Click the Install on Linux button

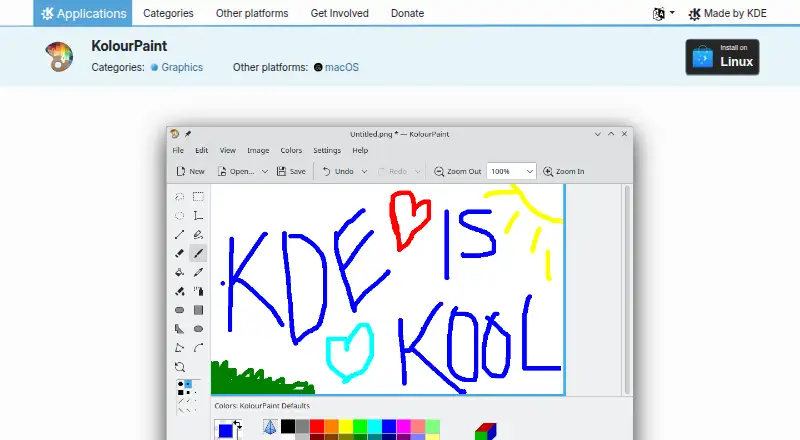tap(722, 57)
